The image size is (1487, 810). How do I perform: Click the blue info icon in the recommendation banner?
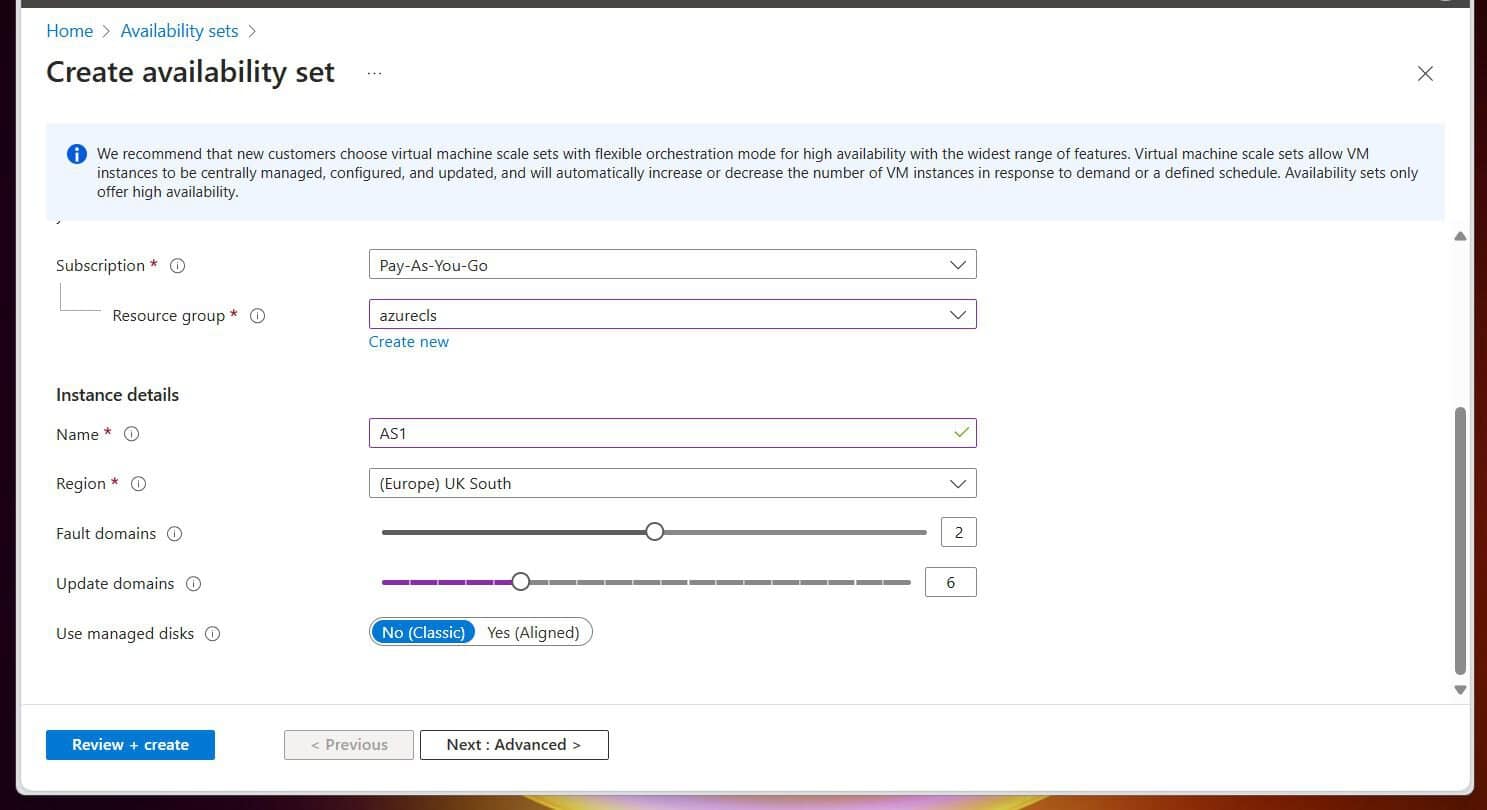point(76,153)
